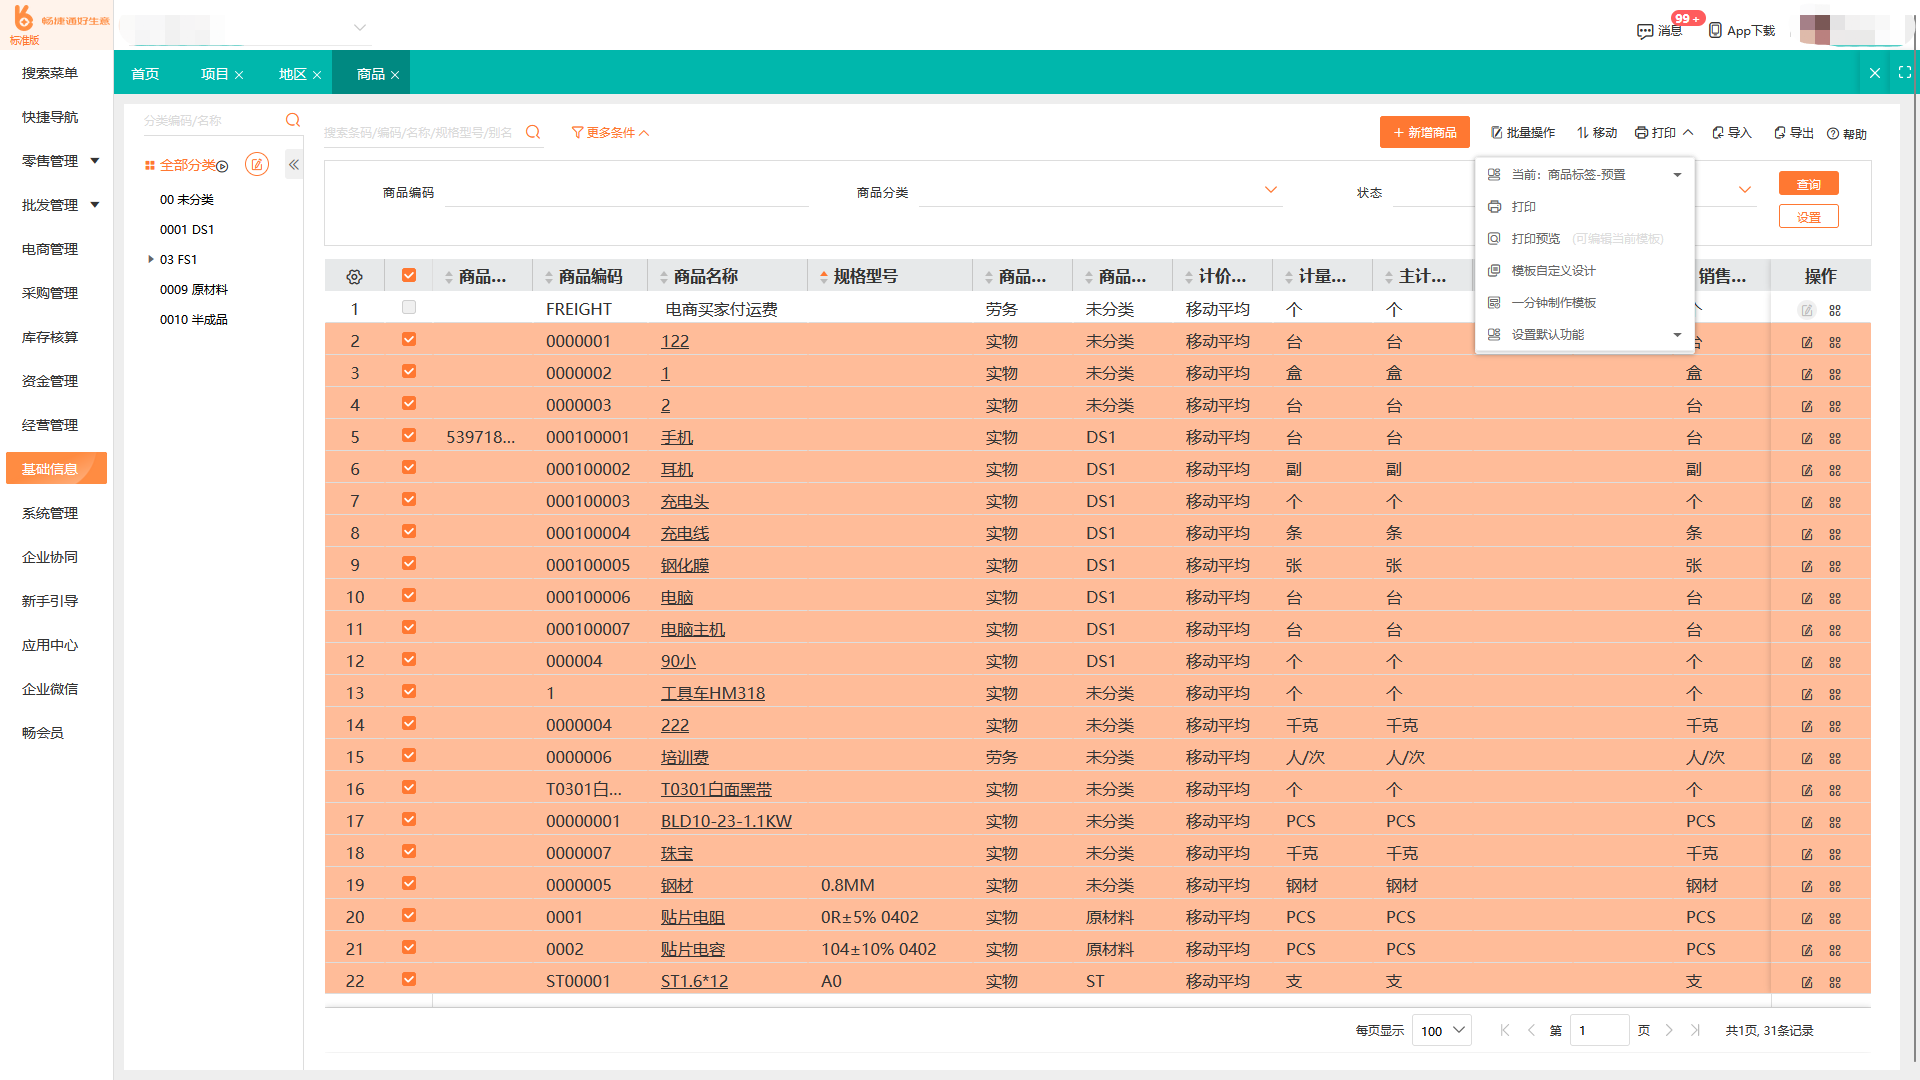Toggle checkbox for row 10 电脑
The image size is (1920, 1080).
pos(410,596)
